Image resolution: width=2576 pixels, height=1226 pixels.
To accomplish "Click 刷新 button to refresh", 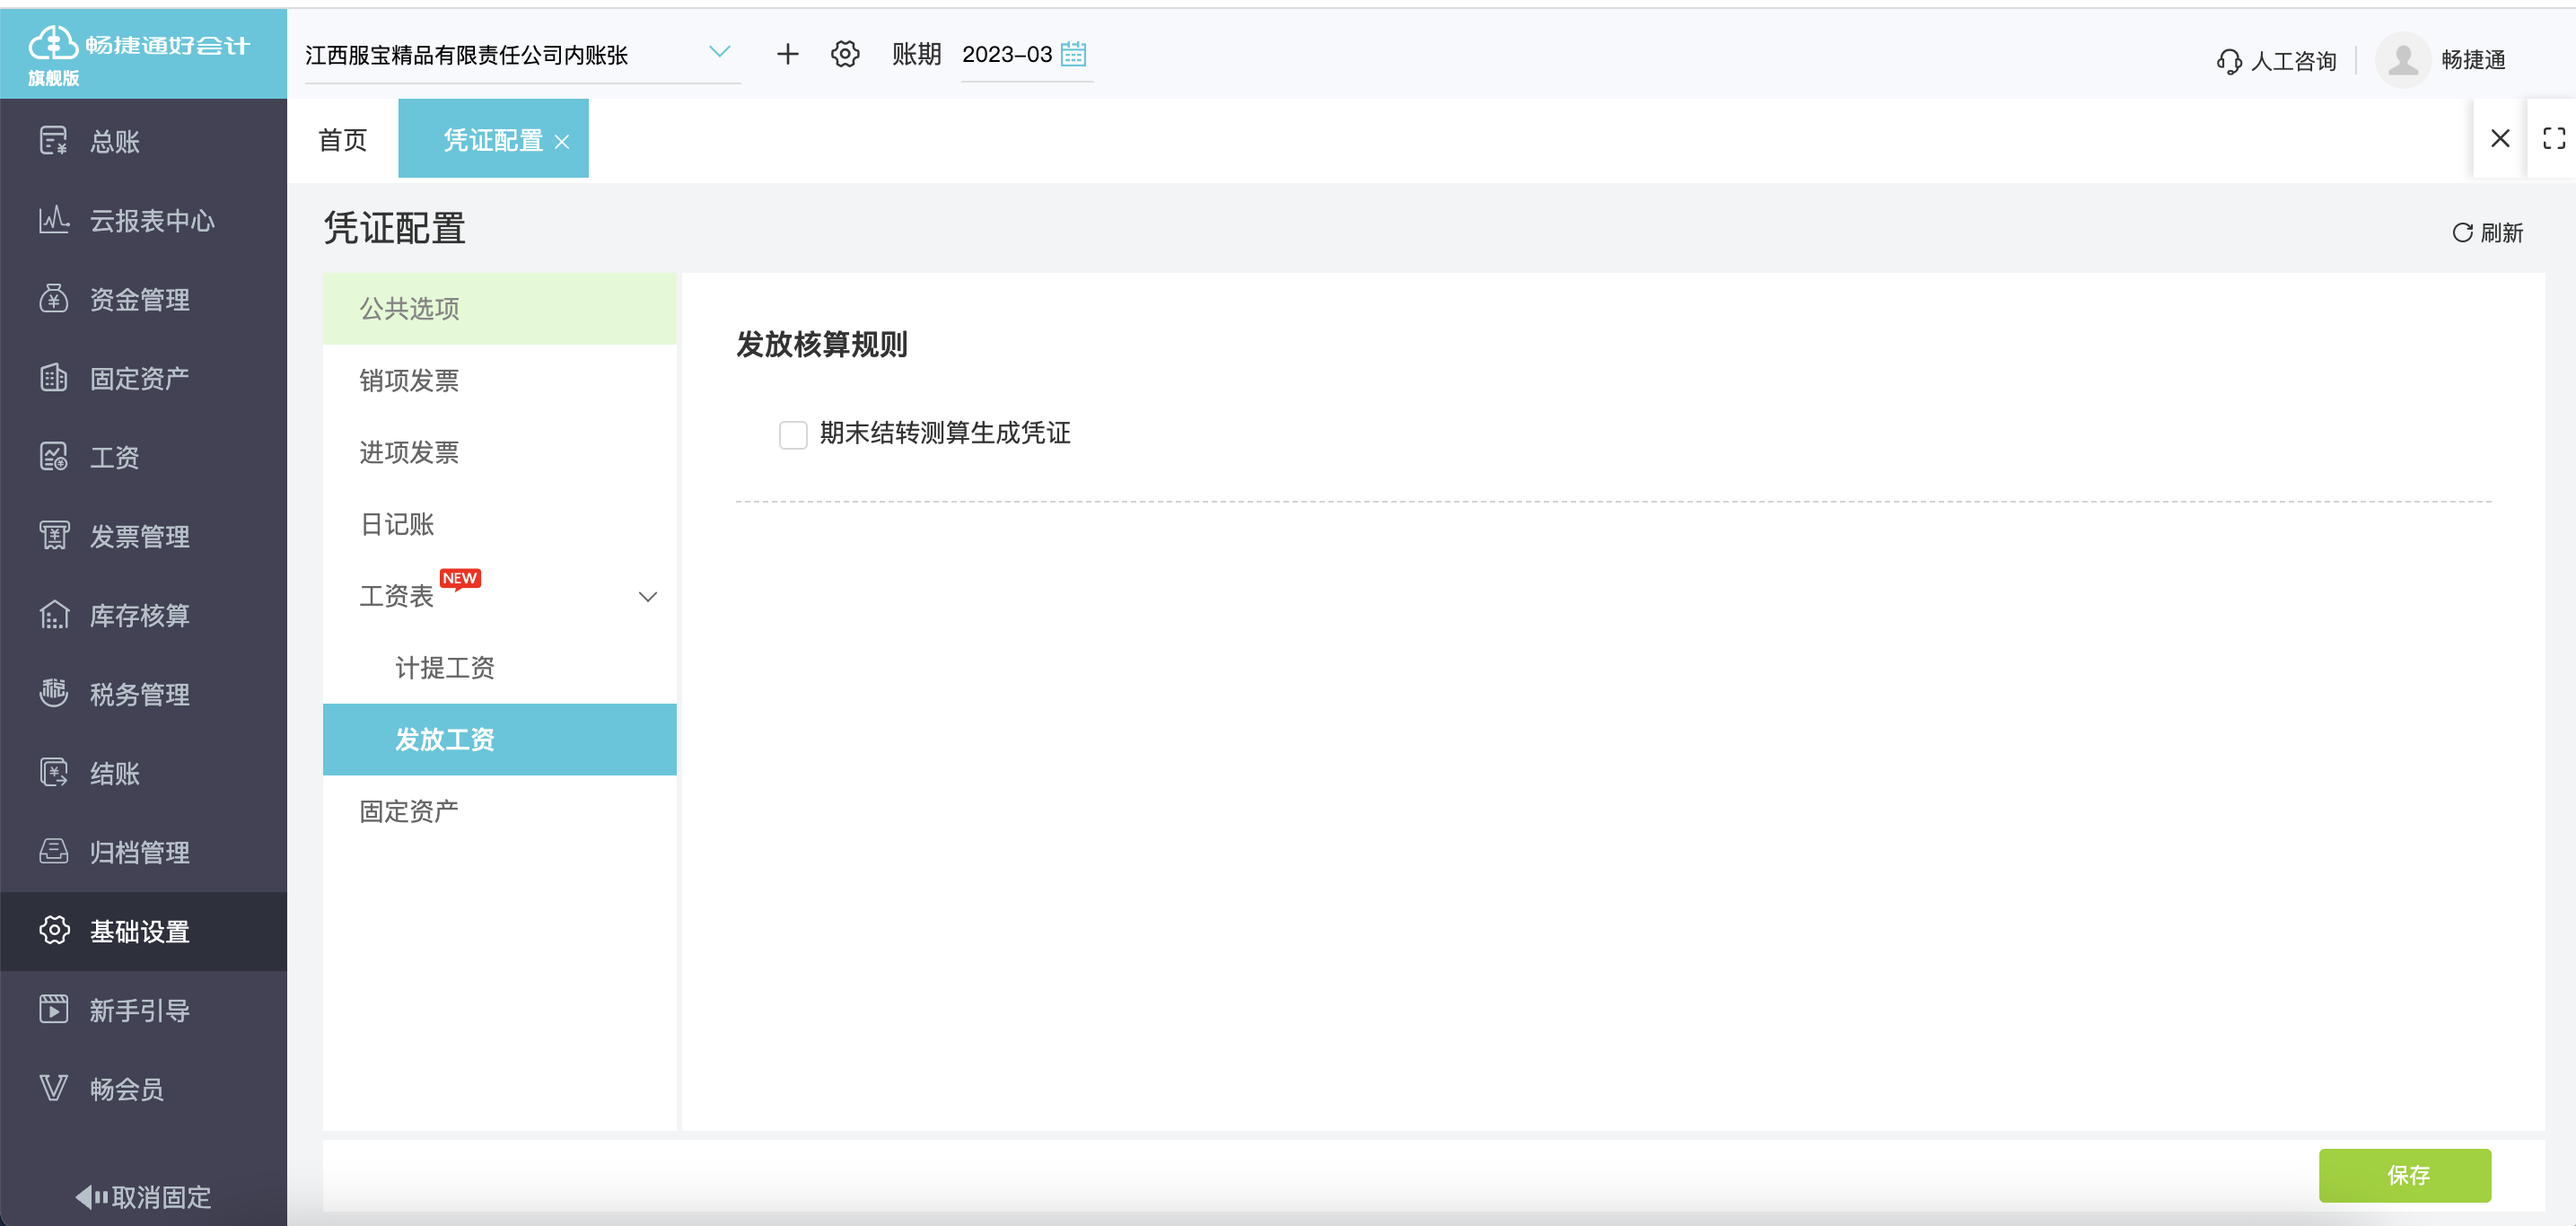I will coord(2493,230).
